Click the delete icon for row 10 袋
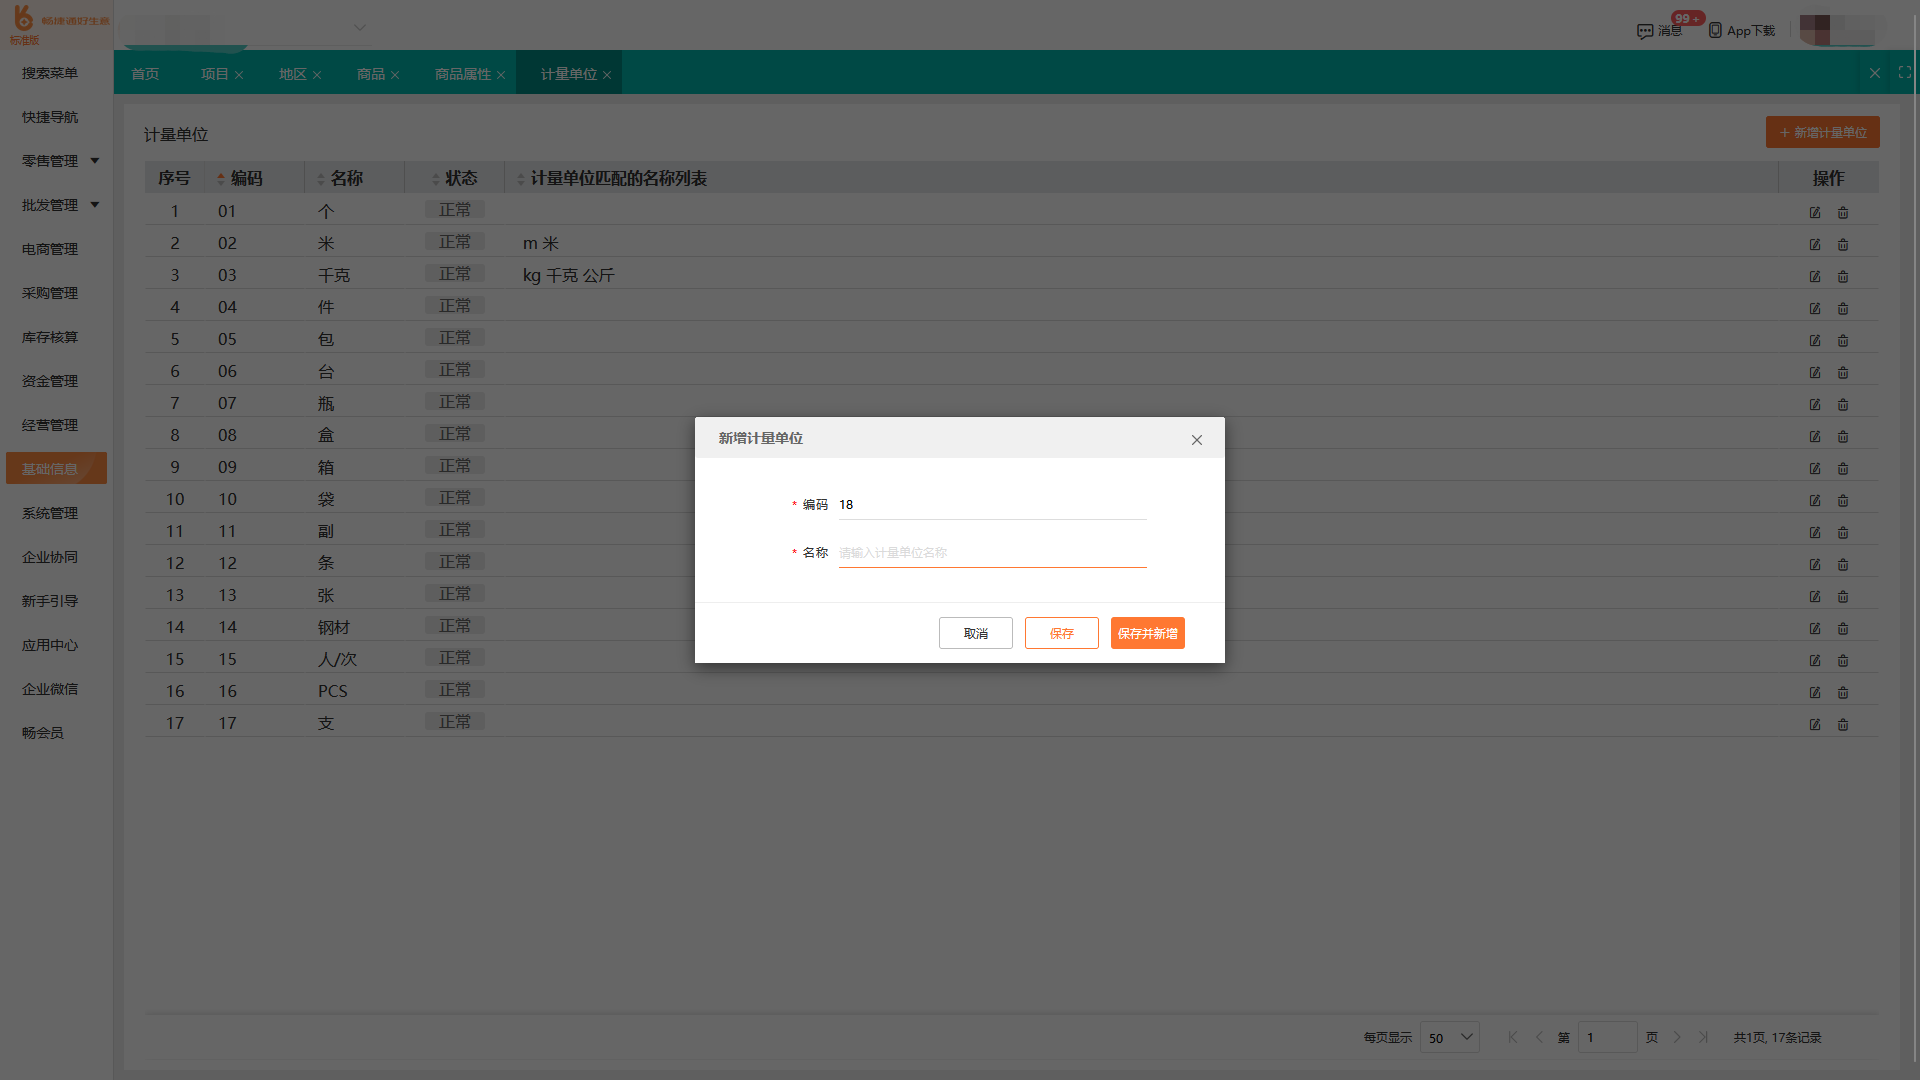Viewport: 1920px width, 1080px height. coord(1844,500)
